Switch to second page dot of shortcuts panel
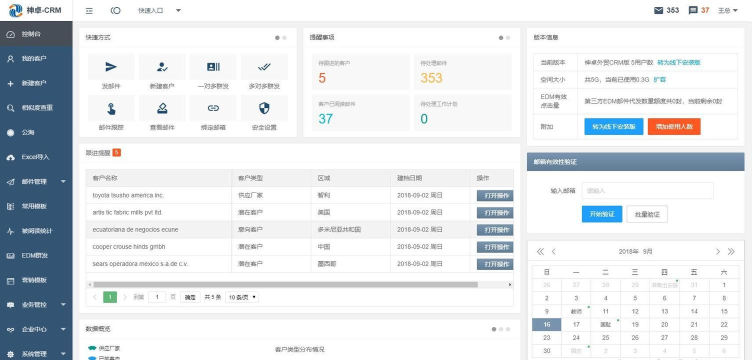The width and height of the screenshot is (752, 360). click(x=284, y=38)
